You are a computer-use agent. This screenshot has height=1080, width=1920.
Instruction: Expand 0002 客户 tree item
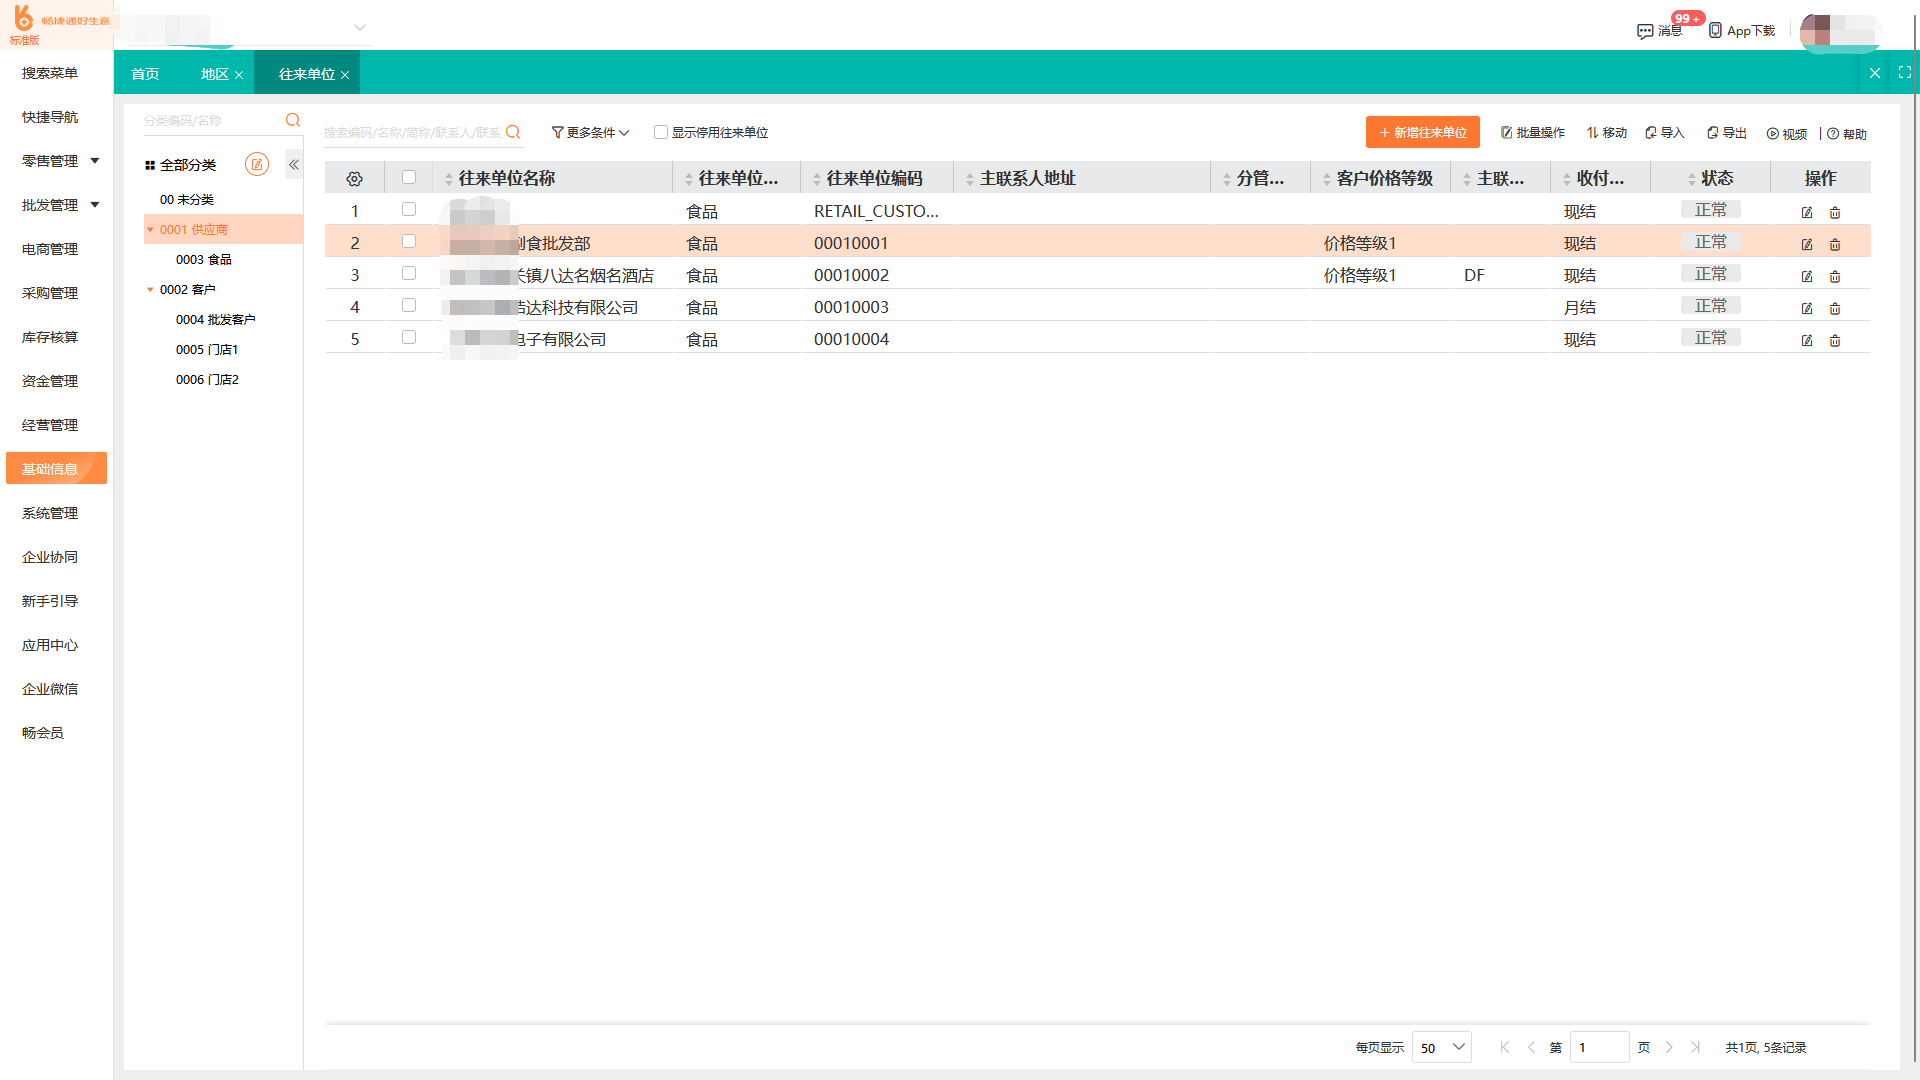pyautogui.click(x=149, y=289)
